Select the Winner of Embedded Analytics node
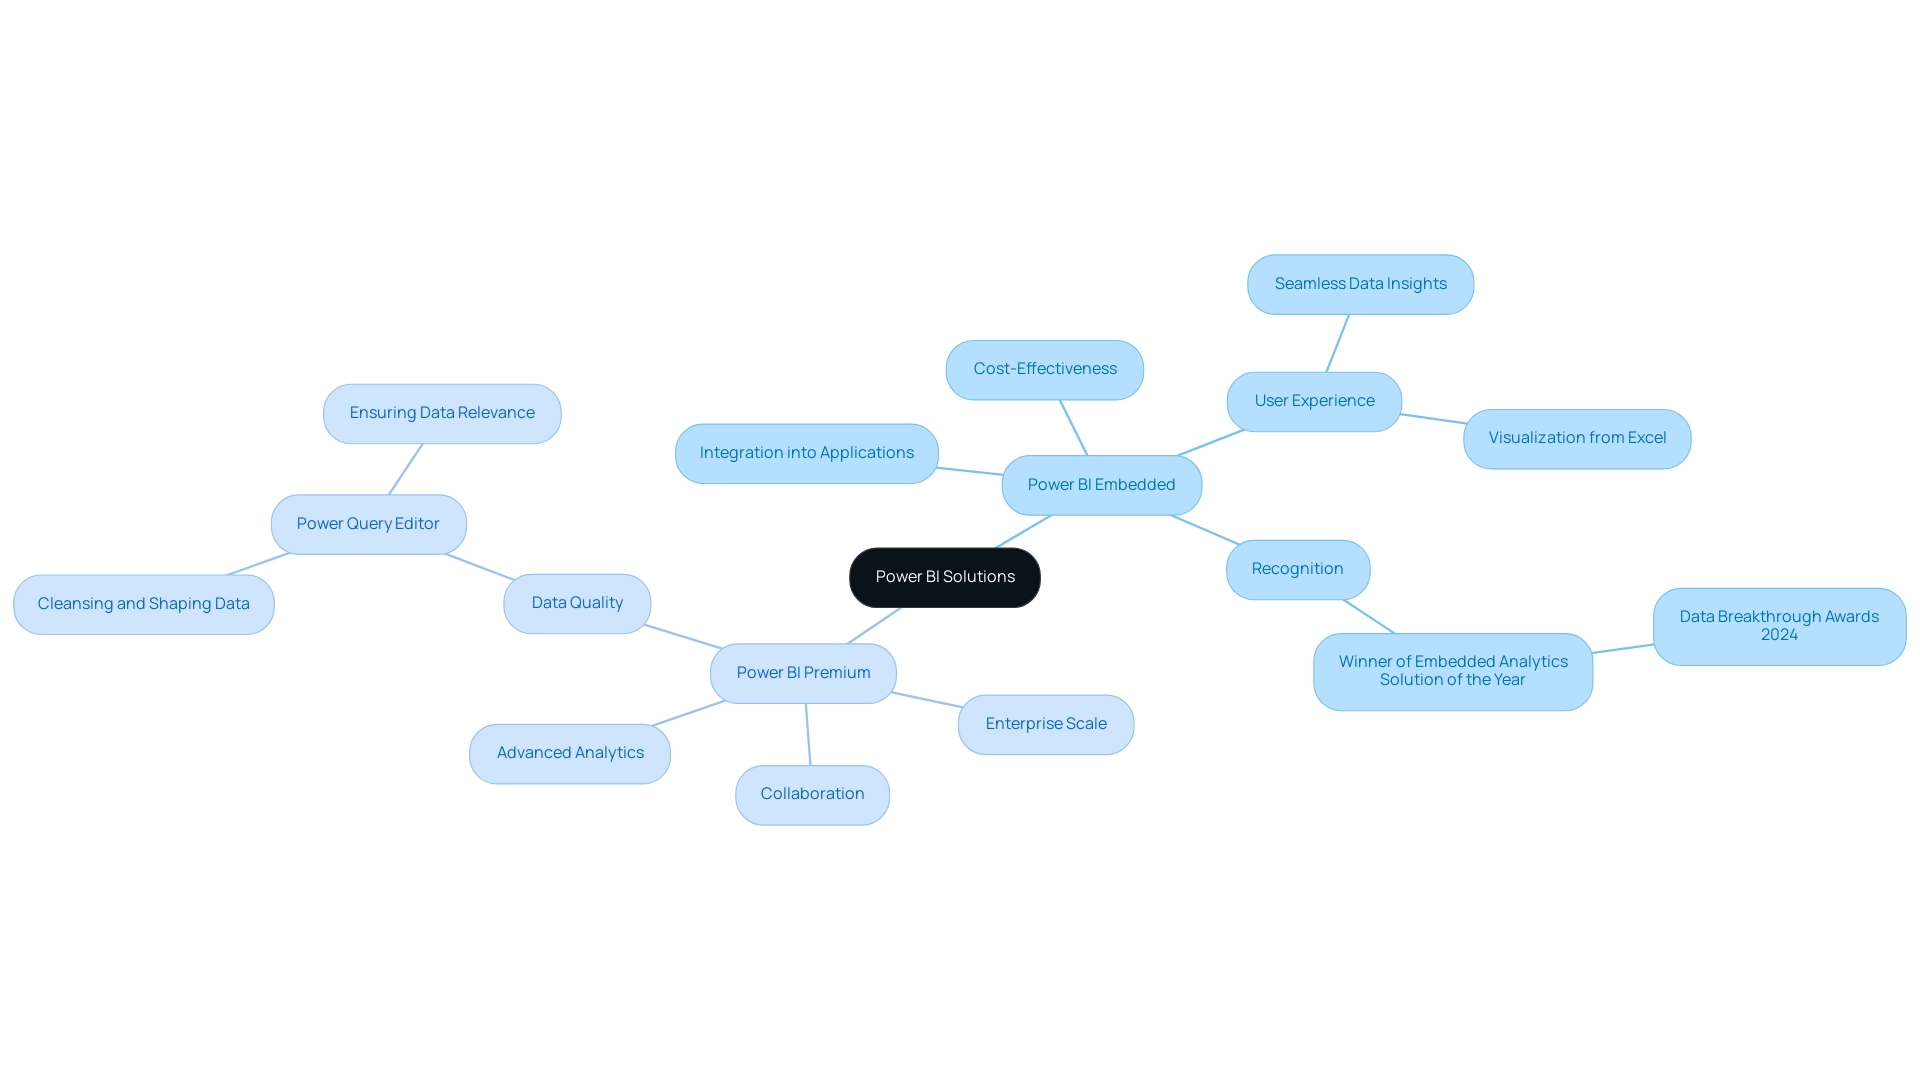The width and height of the screenshot is (1920, 1083). point(1453,671)
